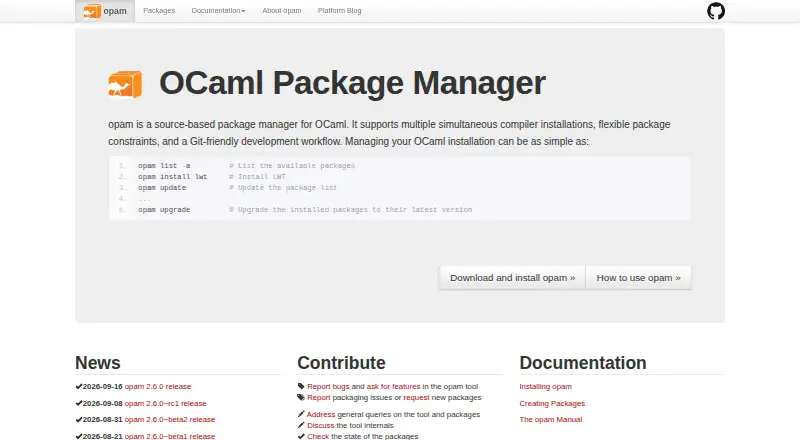Open the opam 2.6.0 release news
The height and width of the screenshot is (440, 800).
point(158,386)
